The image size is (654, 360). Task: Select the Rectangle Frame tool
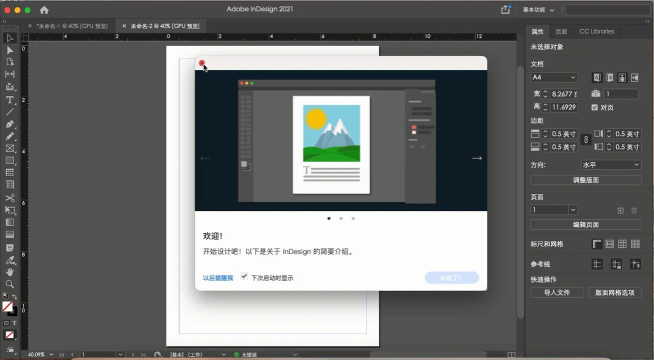click(x=10, y=148)
